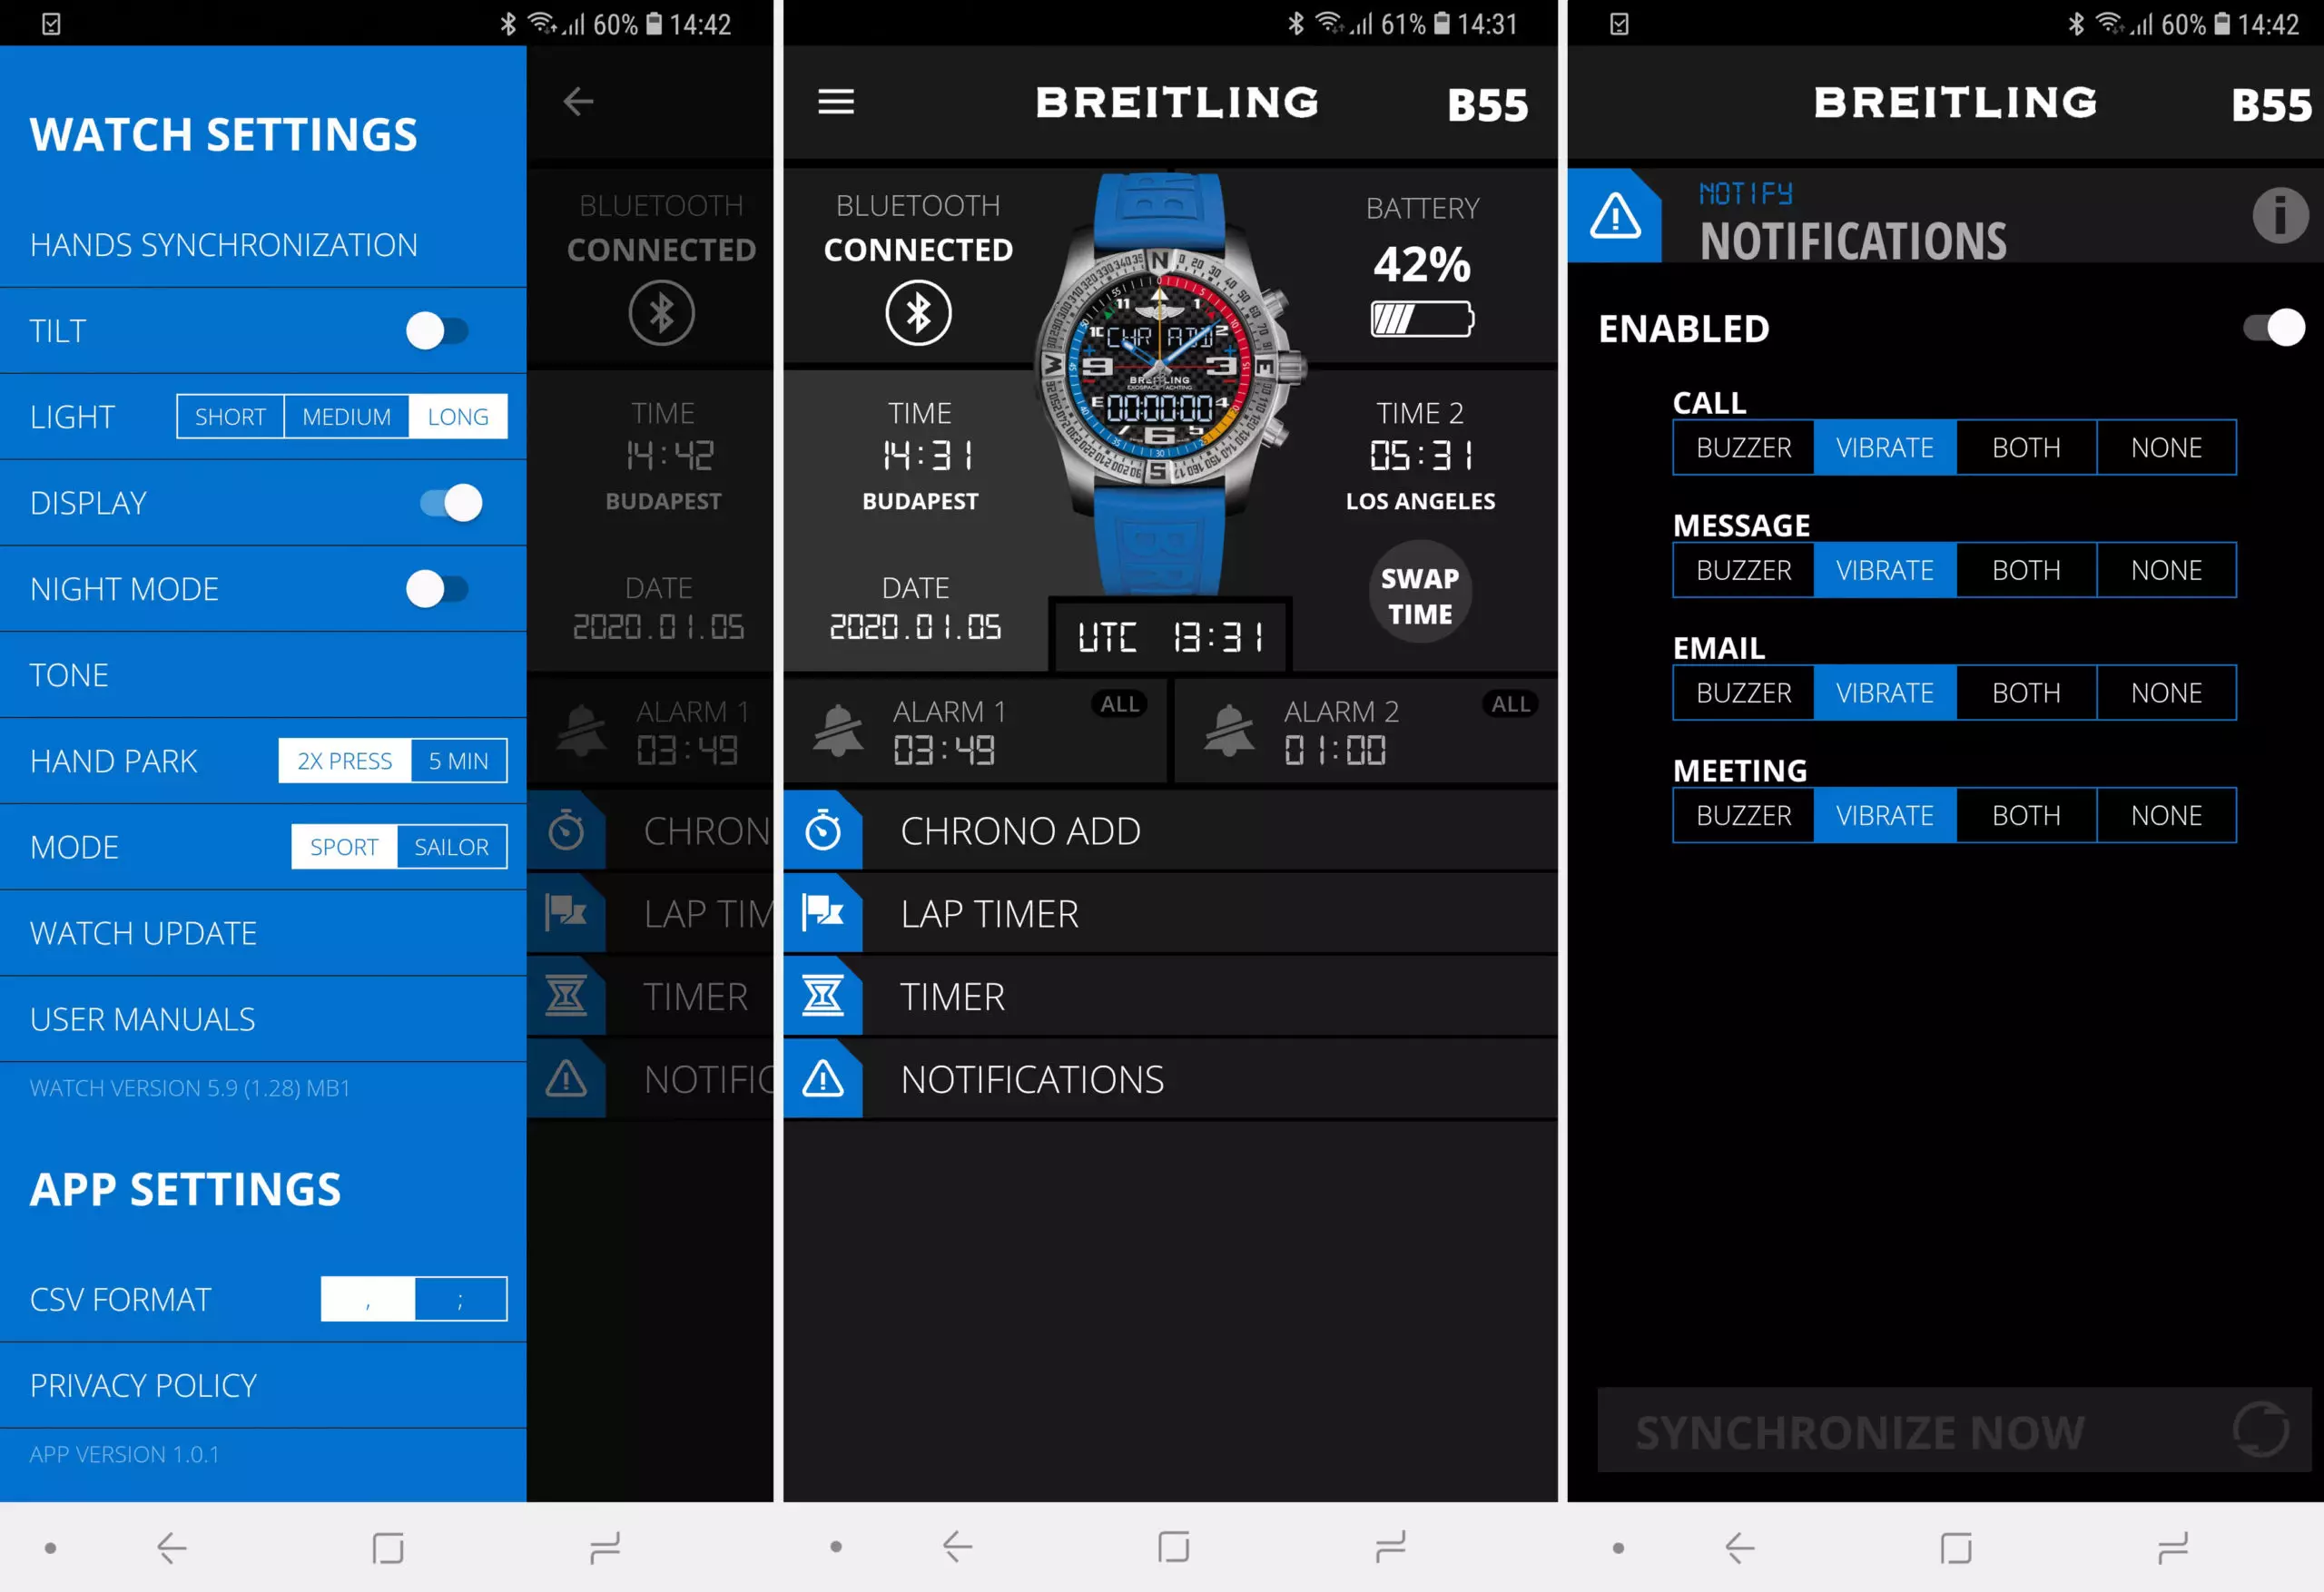The image size is (2324, 1592).
Task: Select the 5 MIN Hand Park option
Action: pos(458,761)
